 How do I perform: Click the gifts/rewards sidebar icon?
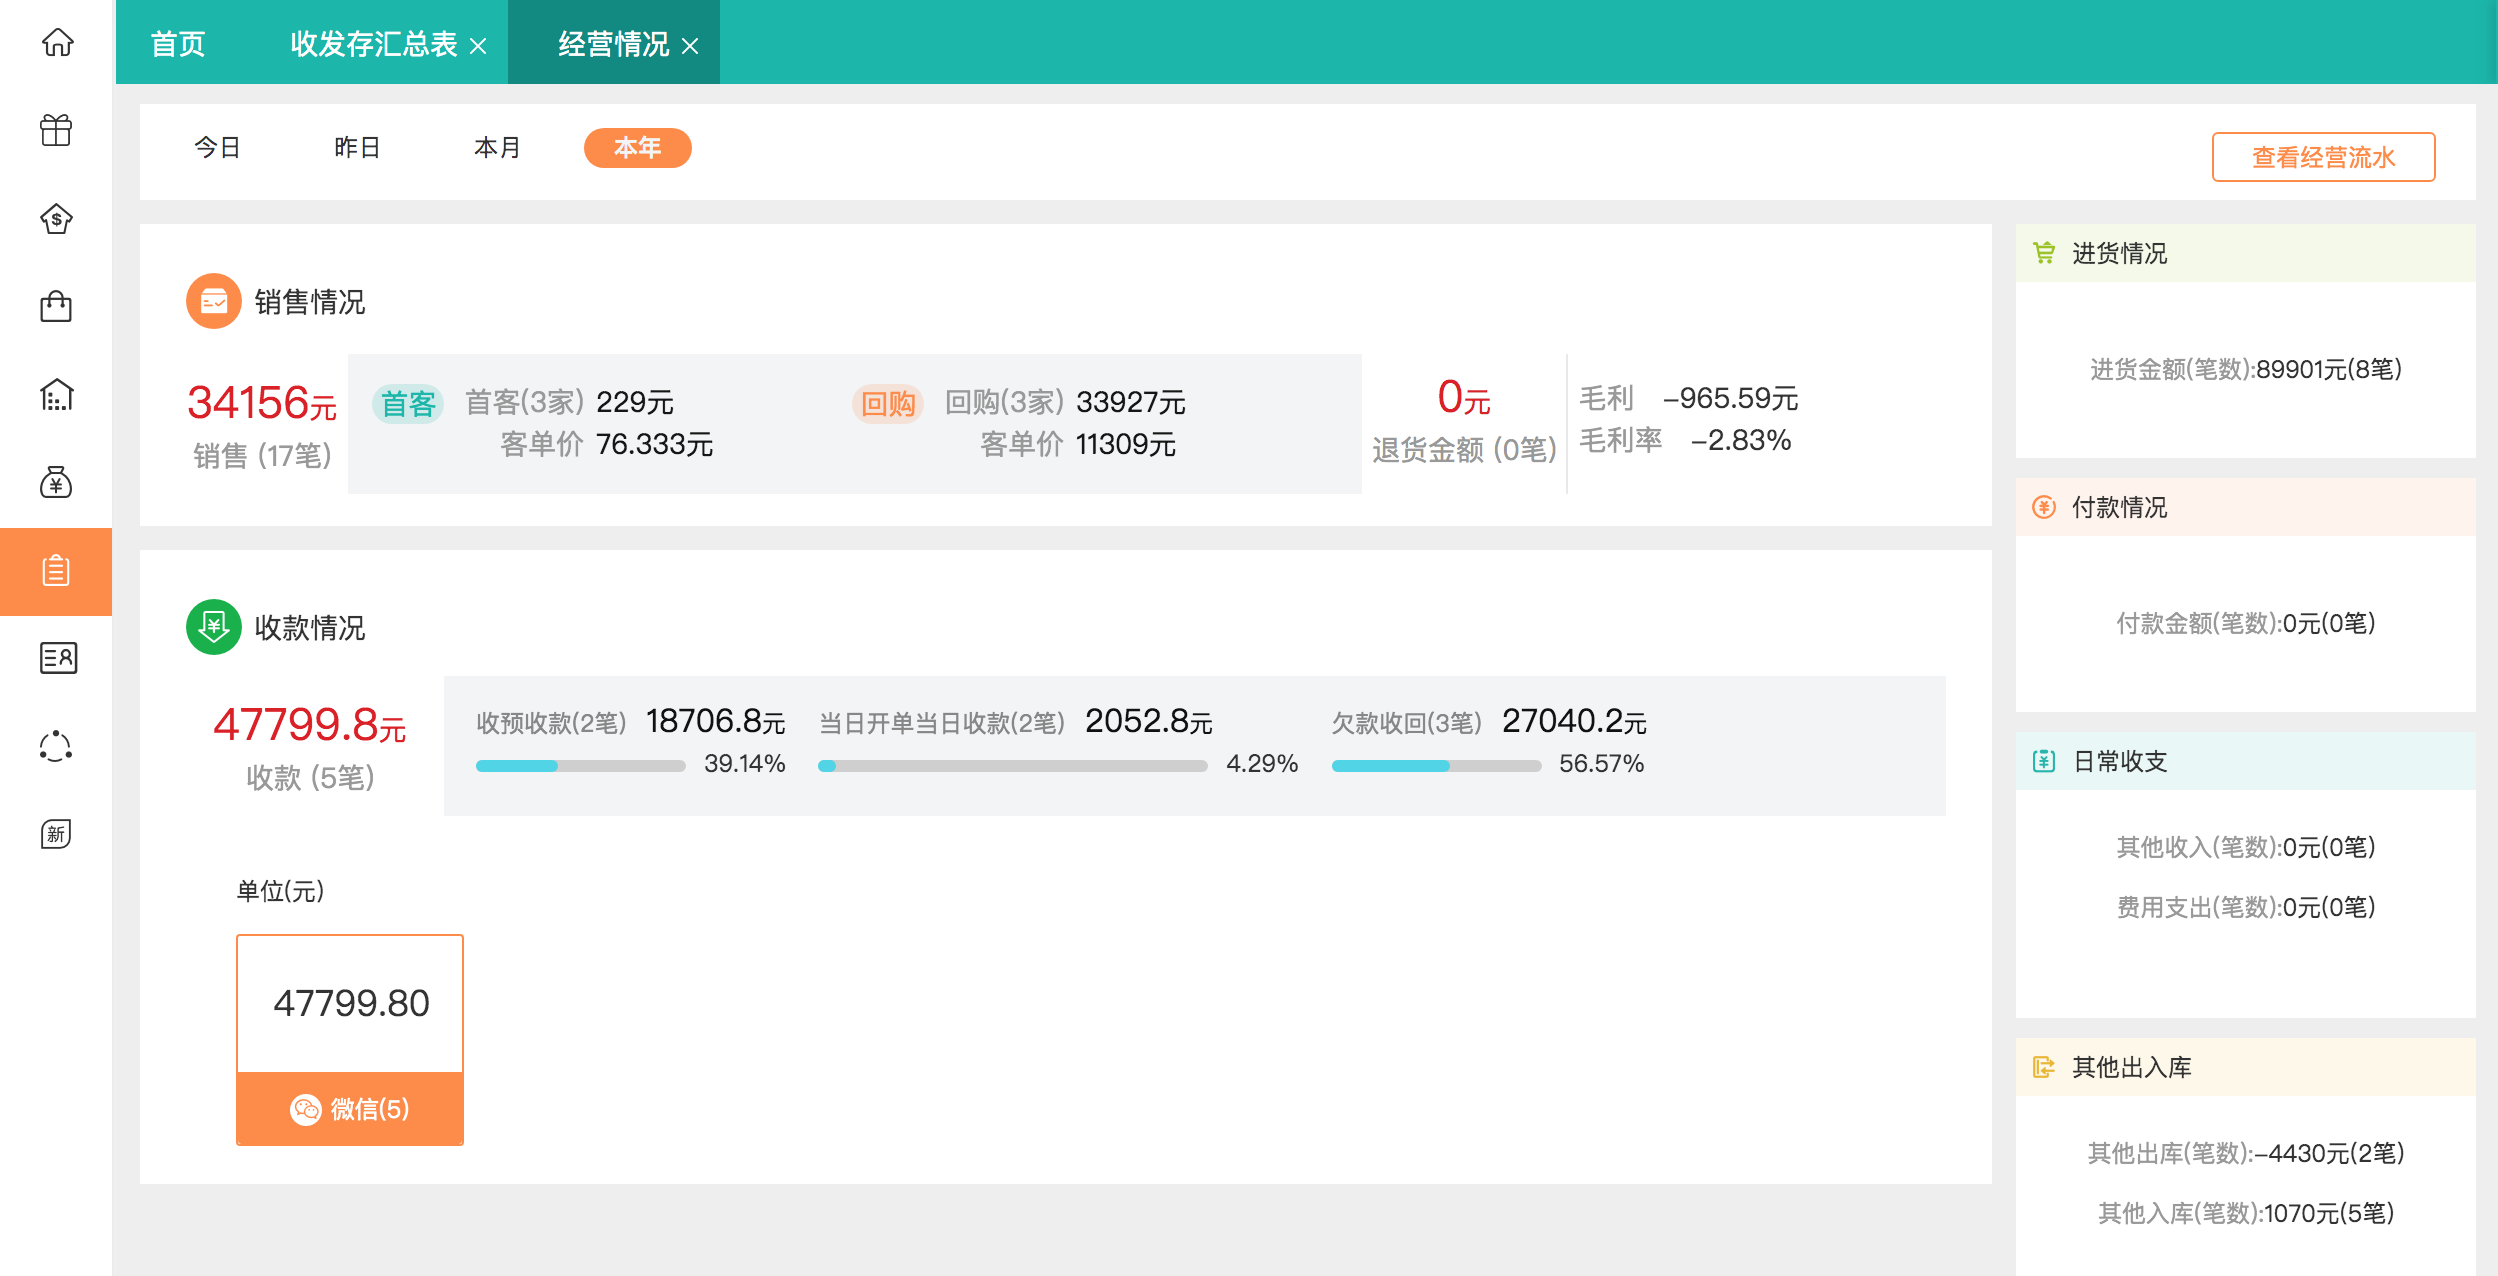click(55, 130)
